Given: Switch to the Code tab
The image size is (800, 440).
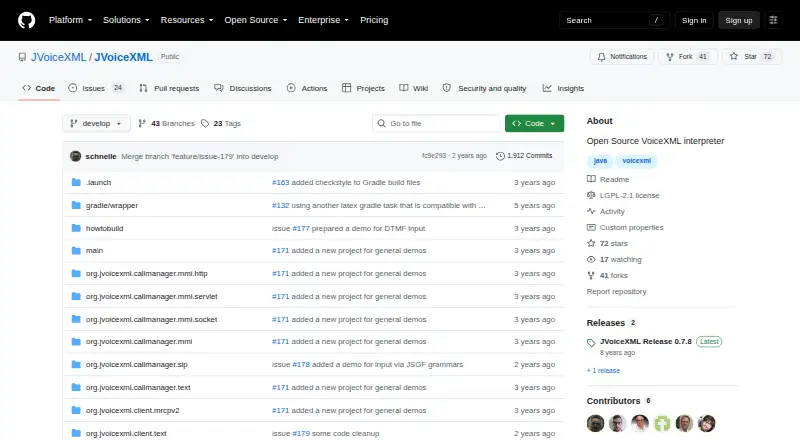Looking at the screenshot, I should (39, 88).
